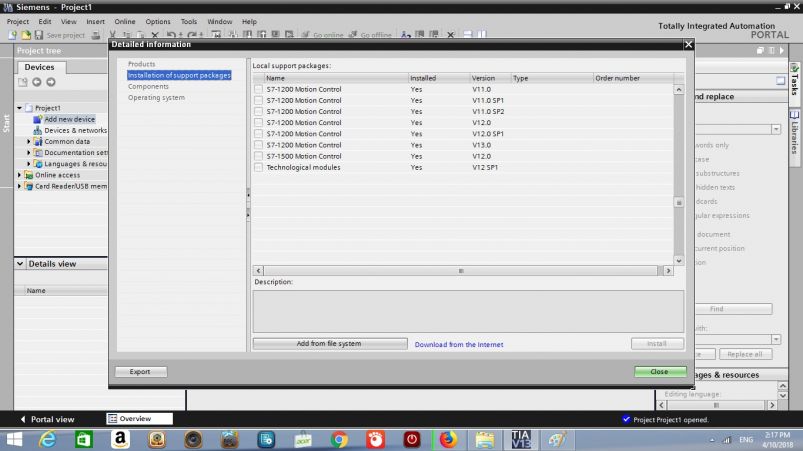The width and height of the screenshot is (803, 451).
Task: Expand the Online access node
Action: [19, 175]
